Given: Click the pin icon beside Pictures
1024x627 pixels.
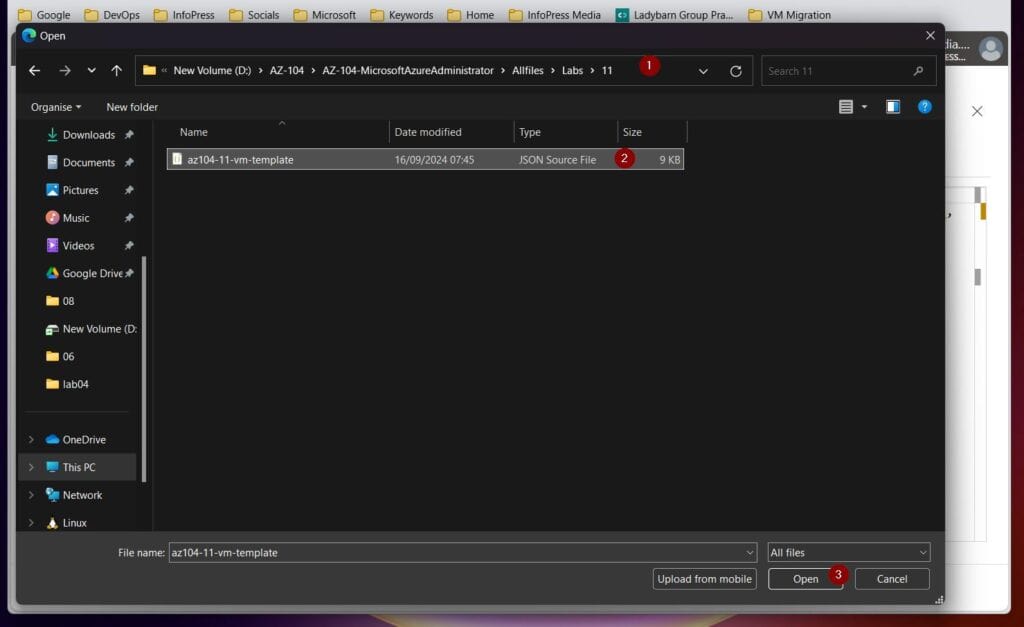Looking at the screenshot, I should tap(129, 190).
